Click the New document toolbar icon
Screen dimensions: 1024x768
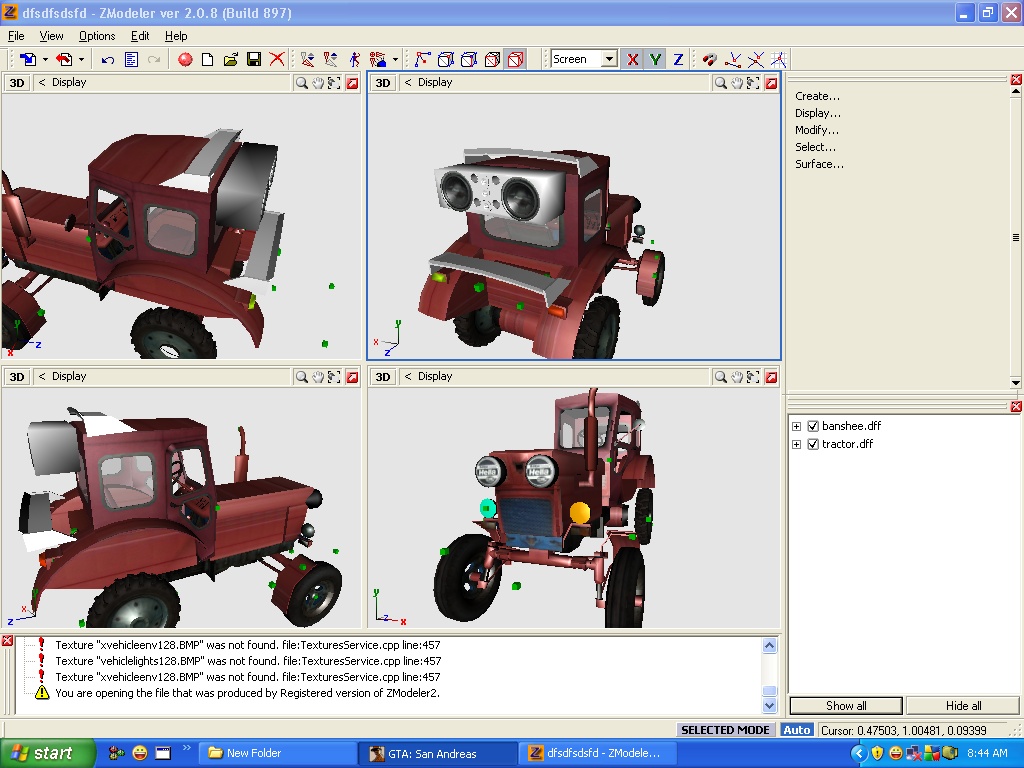[208, 60]
